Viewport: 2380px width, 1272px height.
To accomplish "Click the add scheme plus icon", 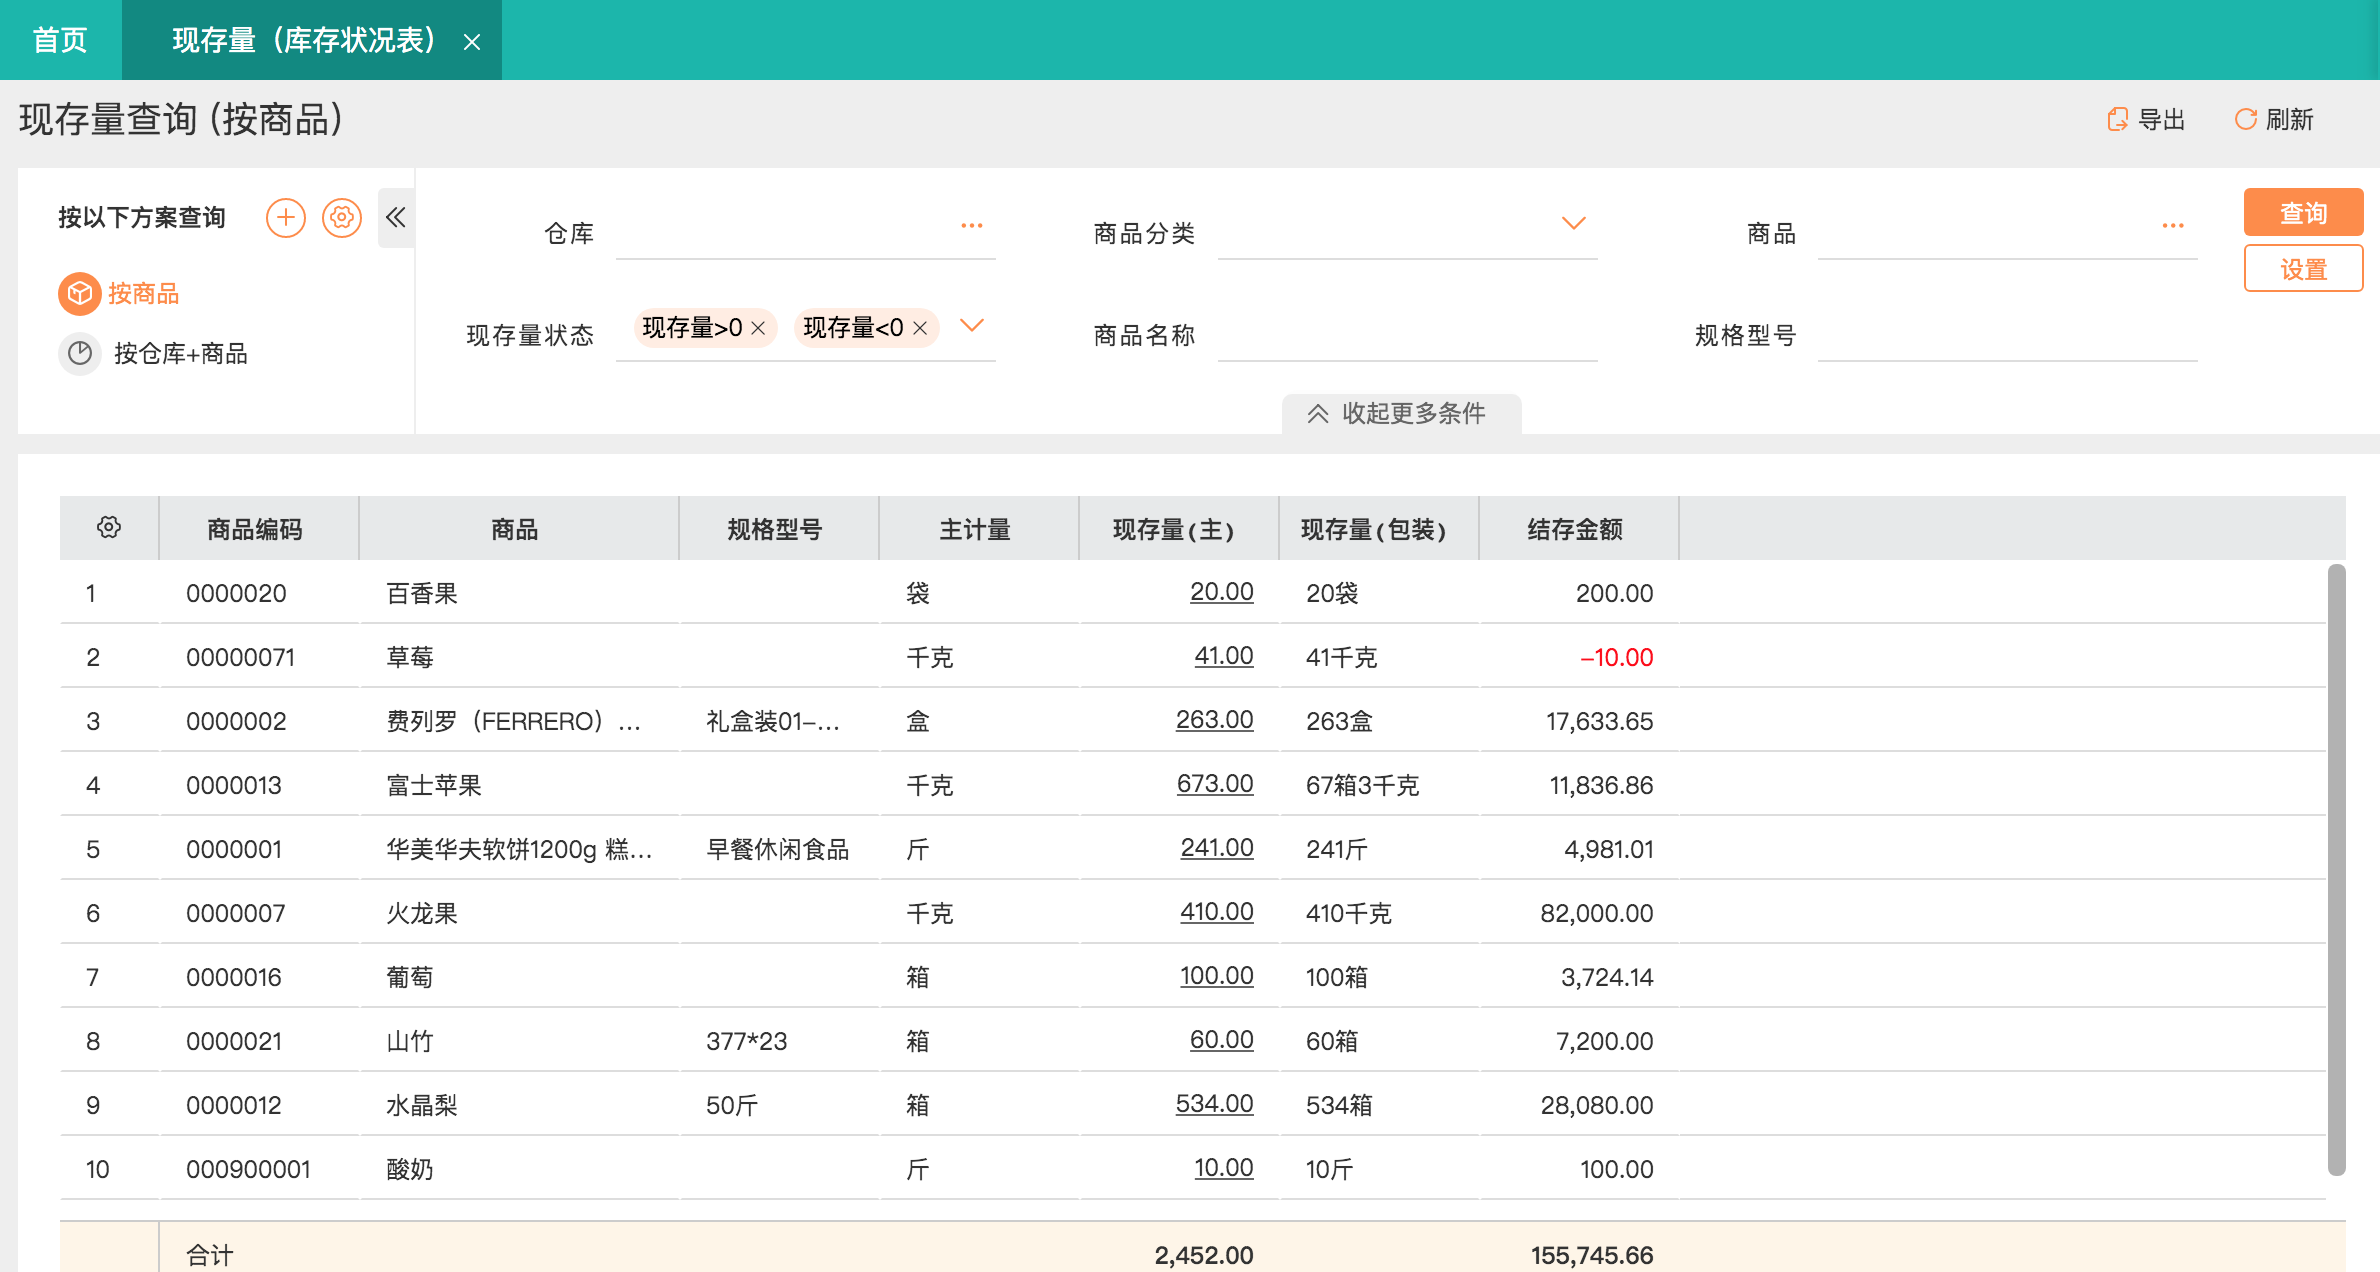I will click(x=288, y=219).
